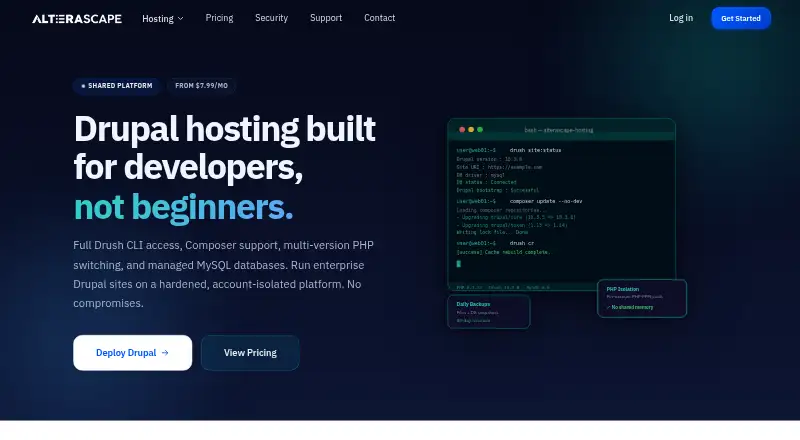Click the From $7.99/mo badge
800x440 pixels.
click(202, 86)
